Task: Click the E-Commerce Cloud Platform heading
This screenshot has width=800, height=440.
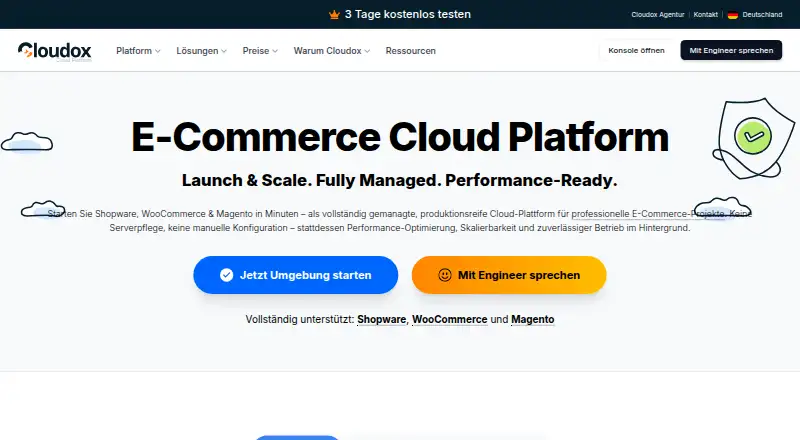Action: pyautogui.click(x=400, y=137)
